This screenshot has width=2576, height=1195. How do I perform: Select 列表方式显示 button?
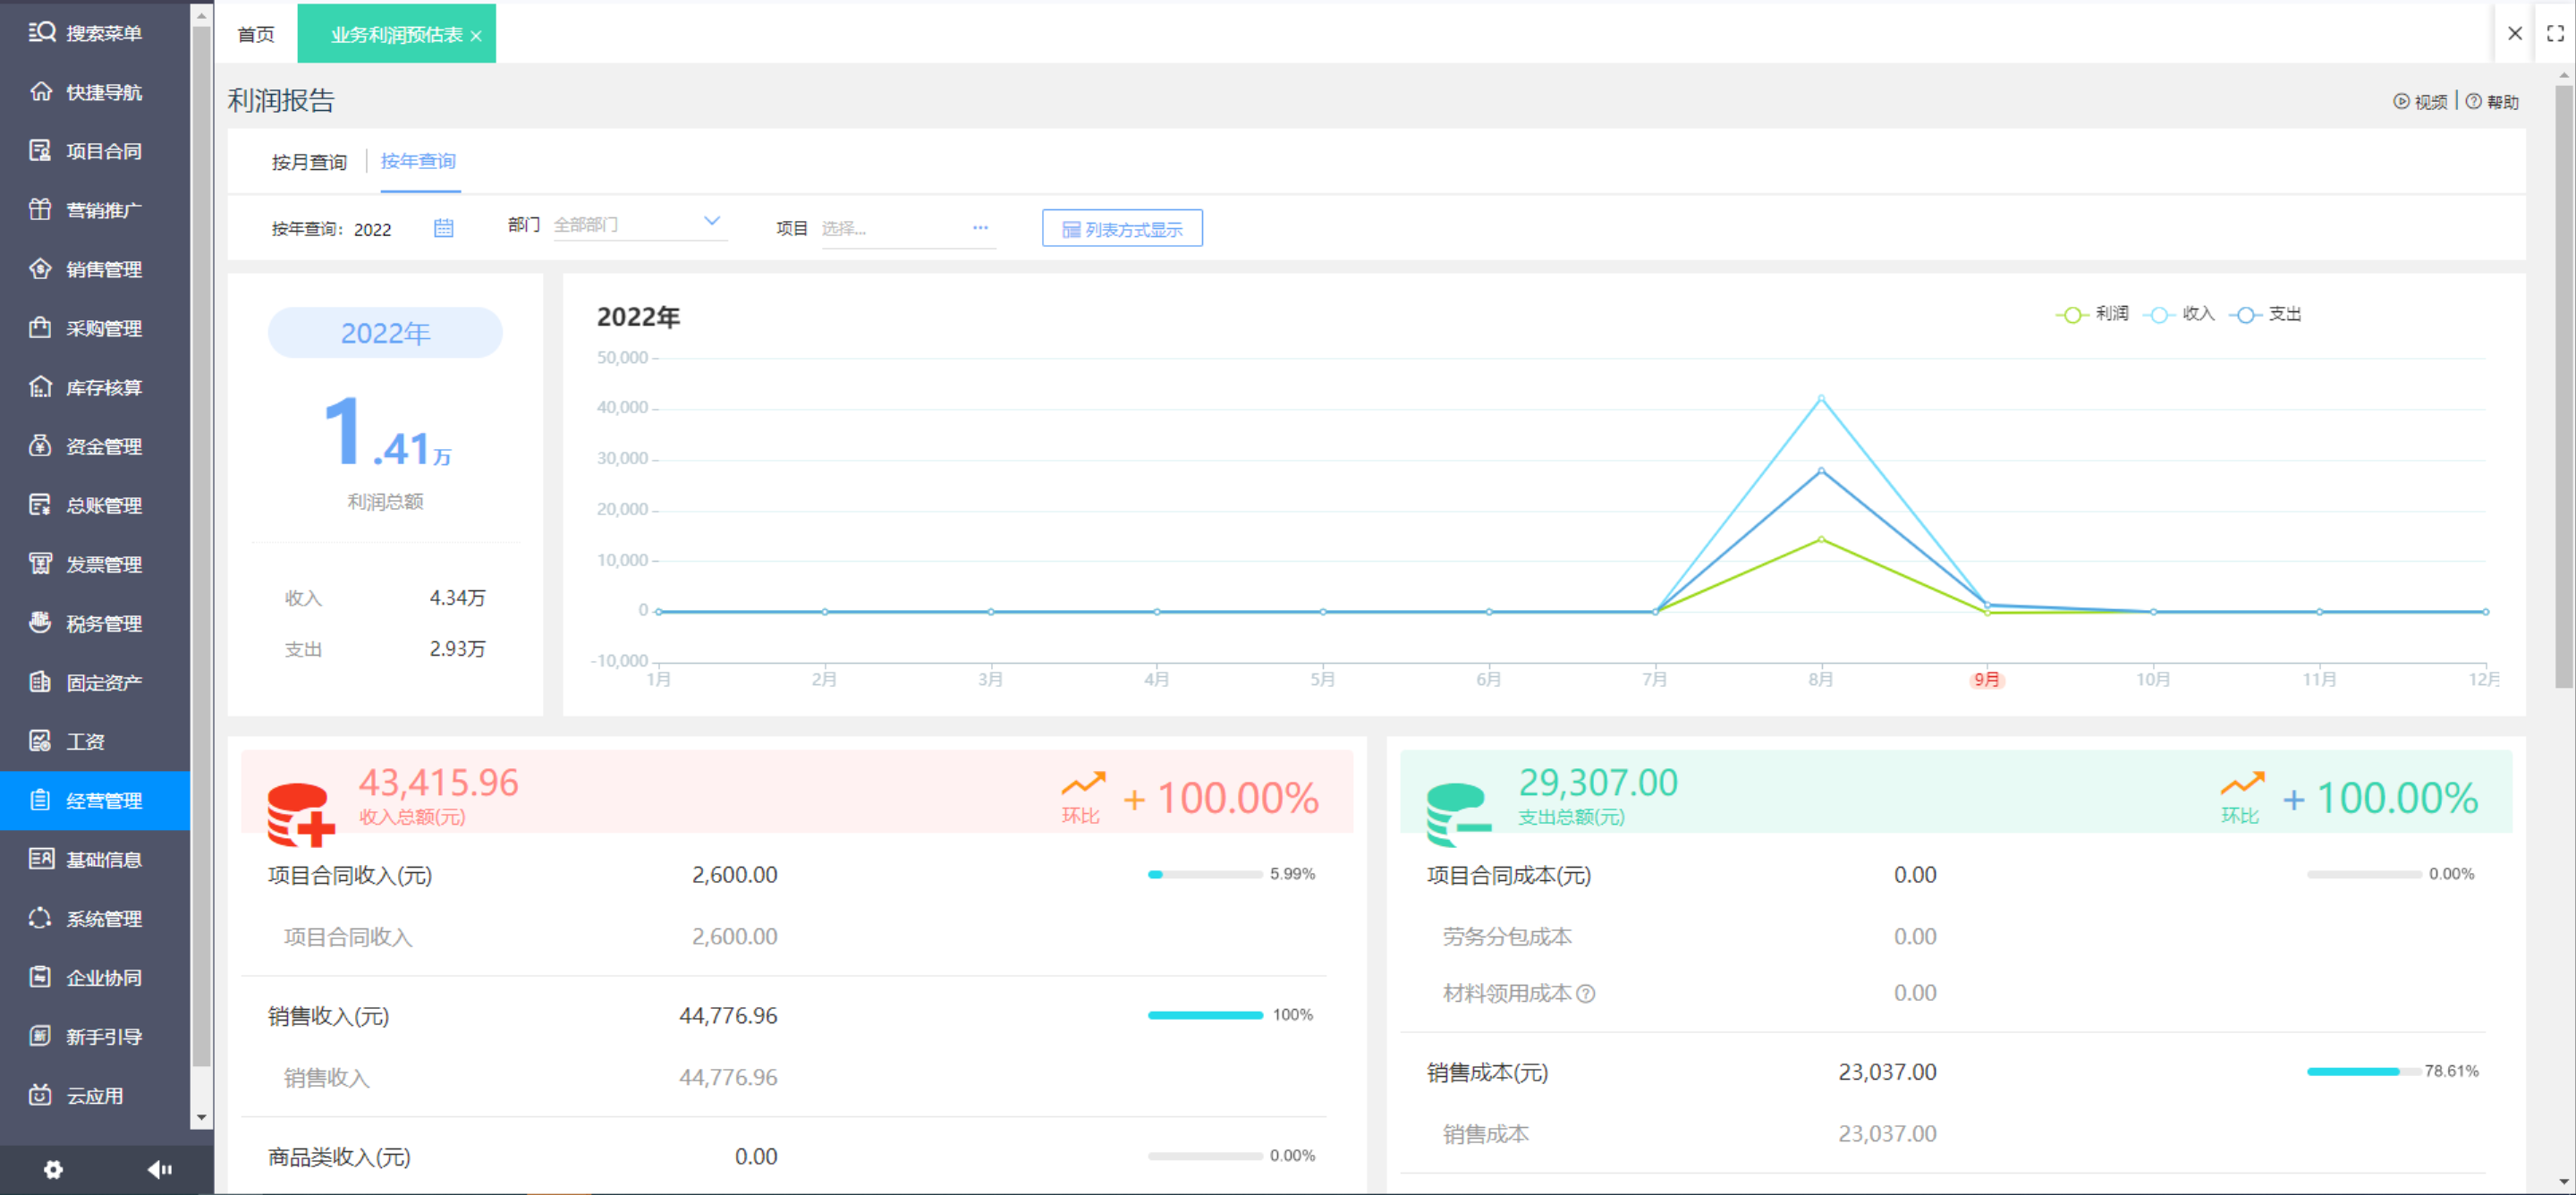(x=1122, y=228)
